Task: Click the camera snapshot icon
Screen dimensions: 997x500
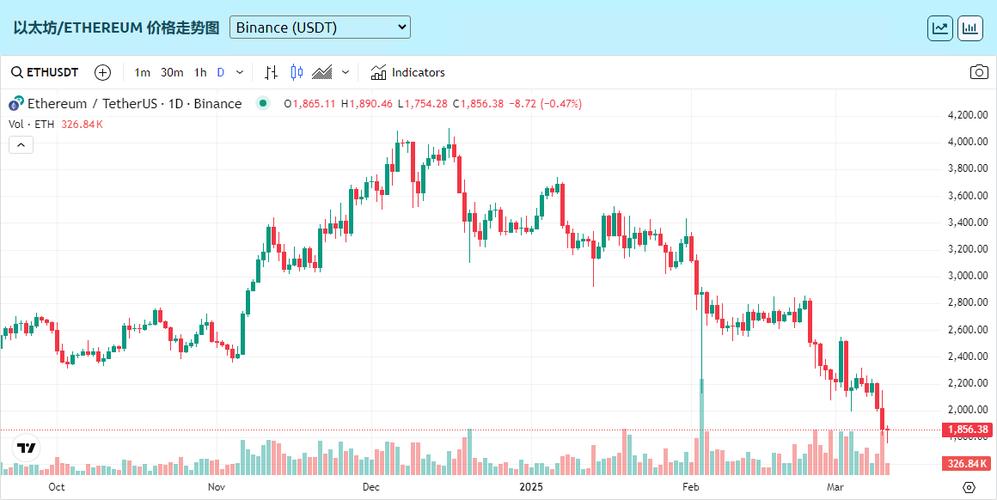Action: 979,72
